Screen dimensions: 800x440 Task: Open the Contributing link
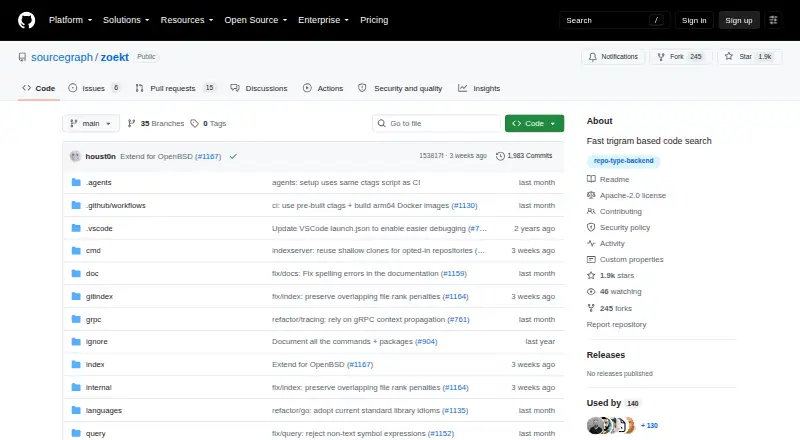coord(620,211)
